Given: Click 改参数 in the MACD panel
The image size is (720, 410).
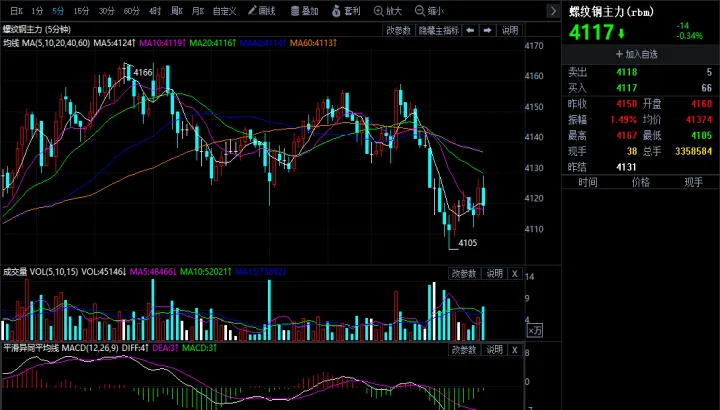Looking at the screenshot, I should 464,350.
